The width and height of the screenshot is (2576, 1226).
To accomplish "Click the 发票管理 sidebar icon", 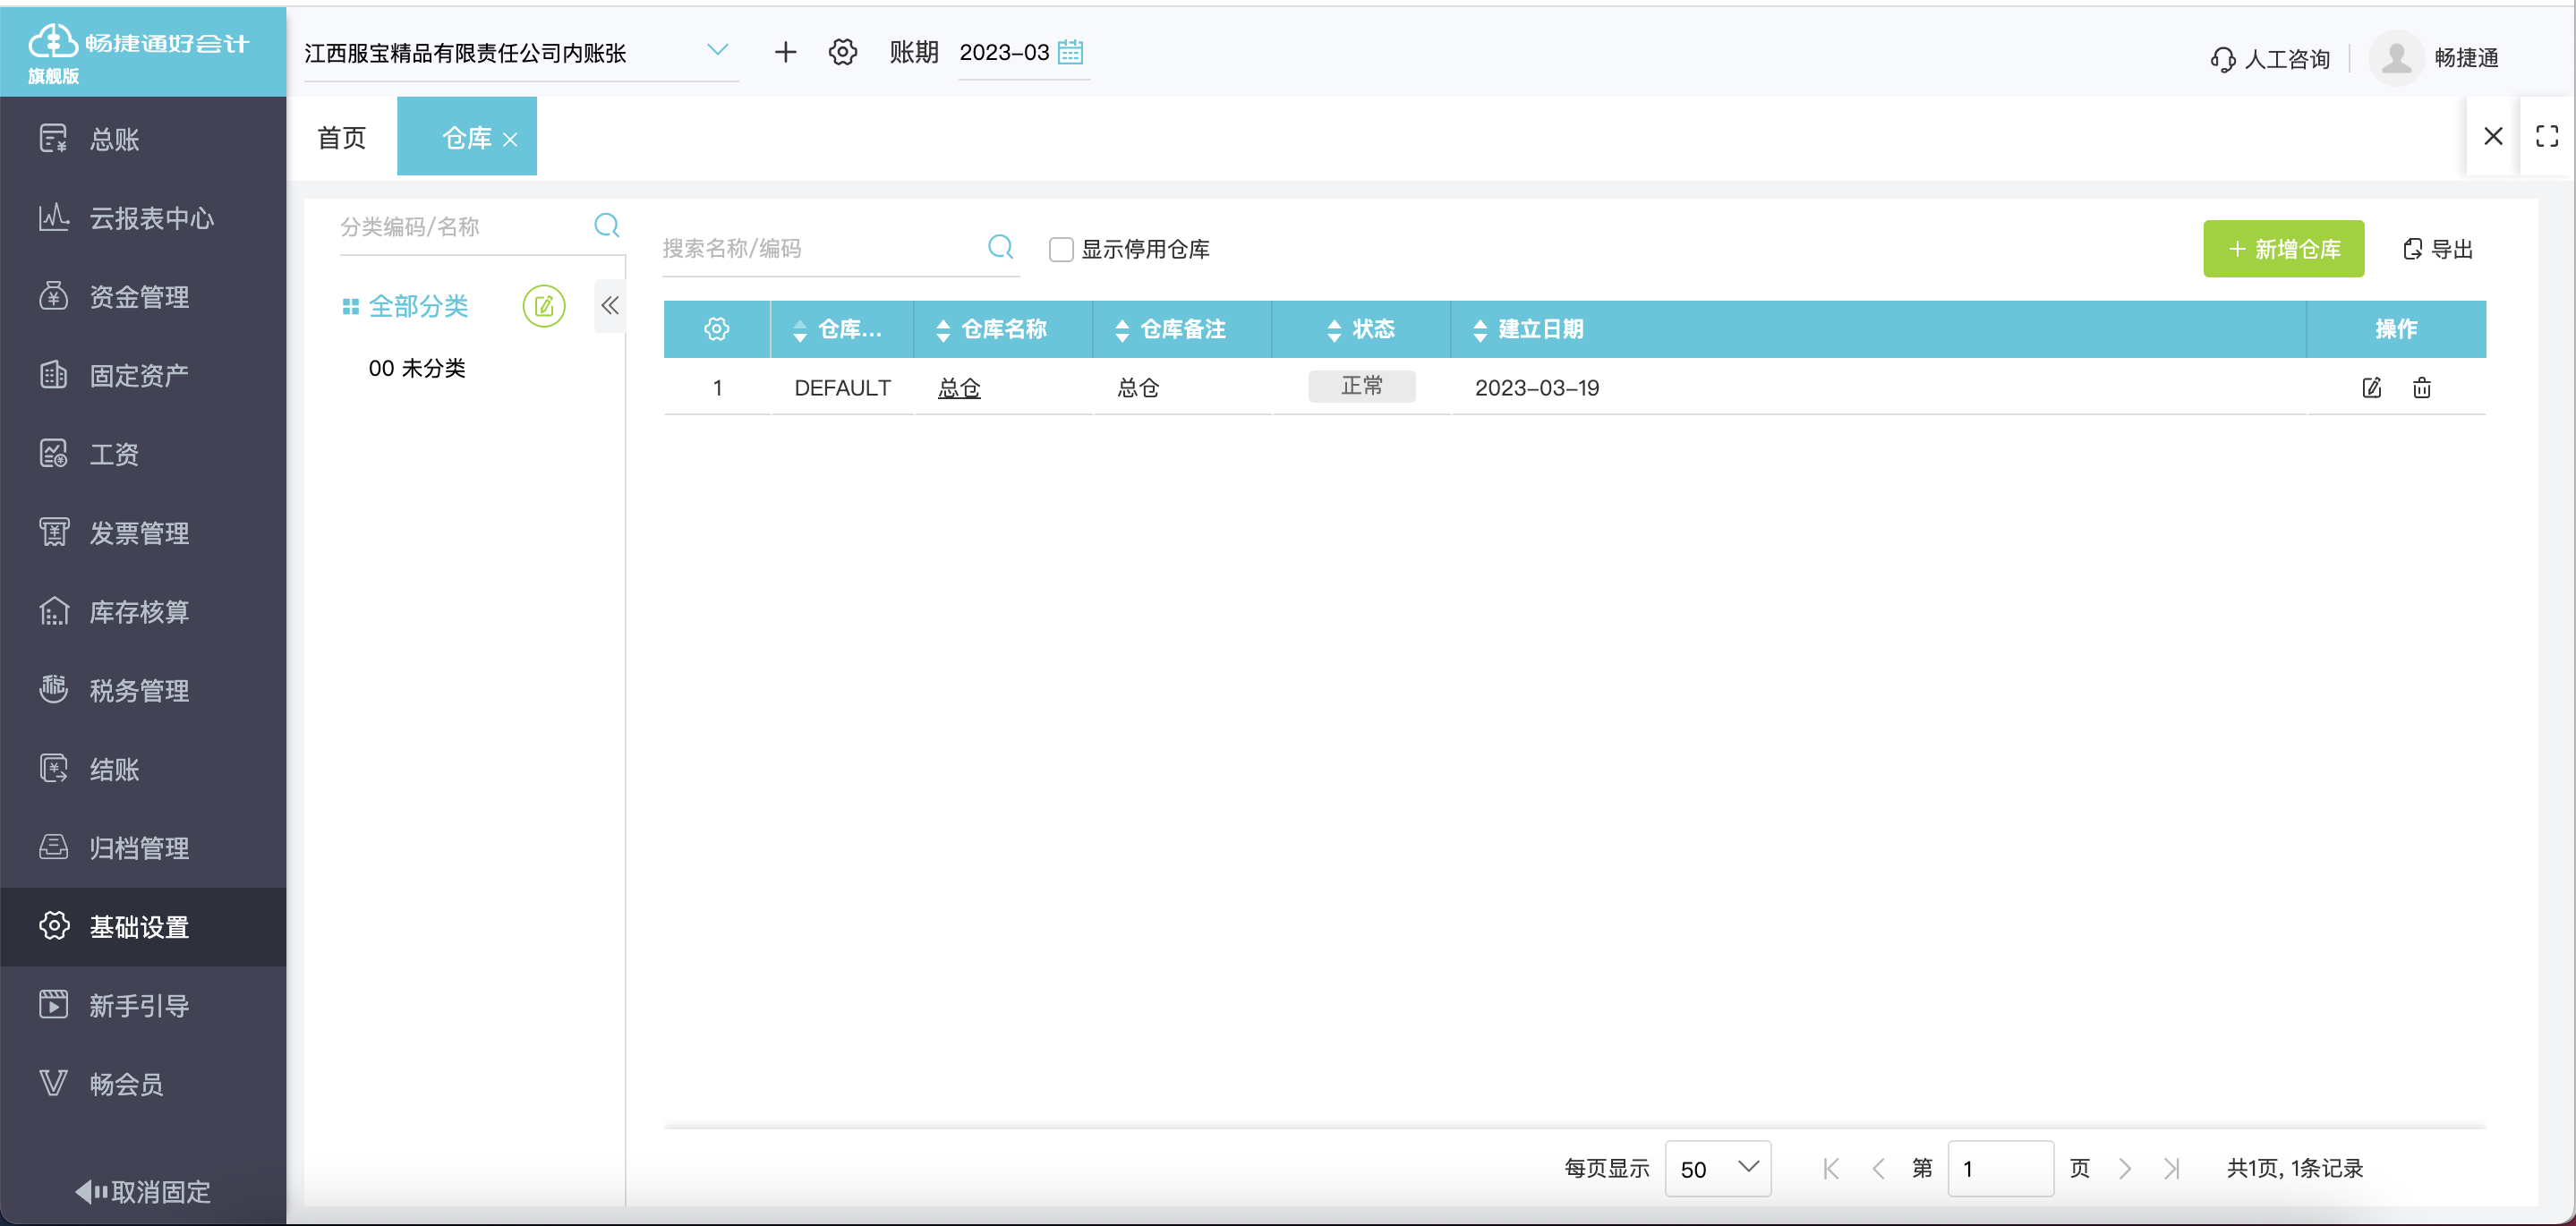I will coord(143,532).
